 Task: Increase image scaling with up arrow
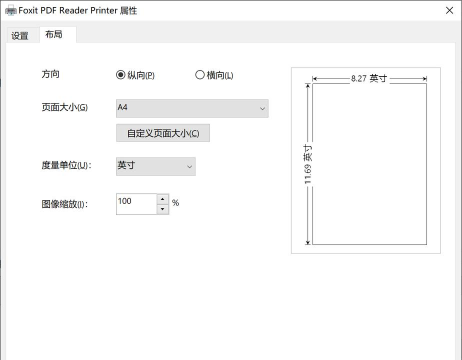click(x=163, y=199)
